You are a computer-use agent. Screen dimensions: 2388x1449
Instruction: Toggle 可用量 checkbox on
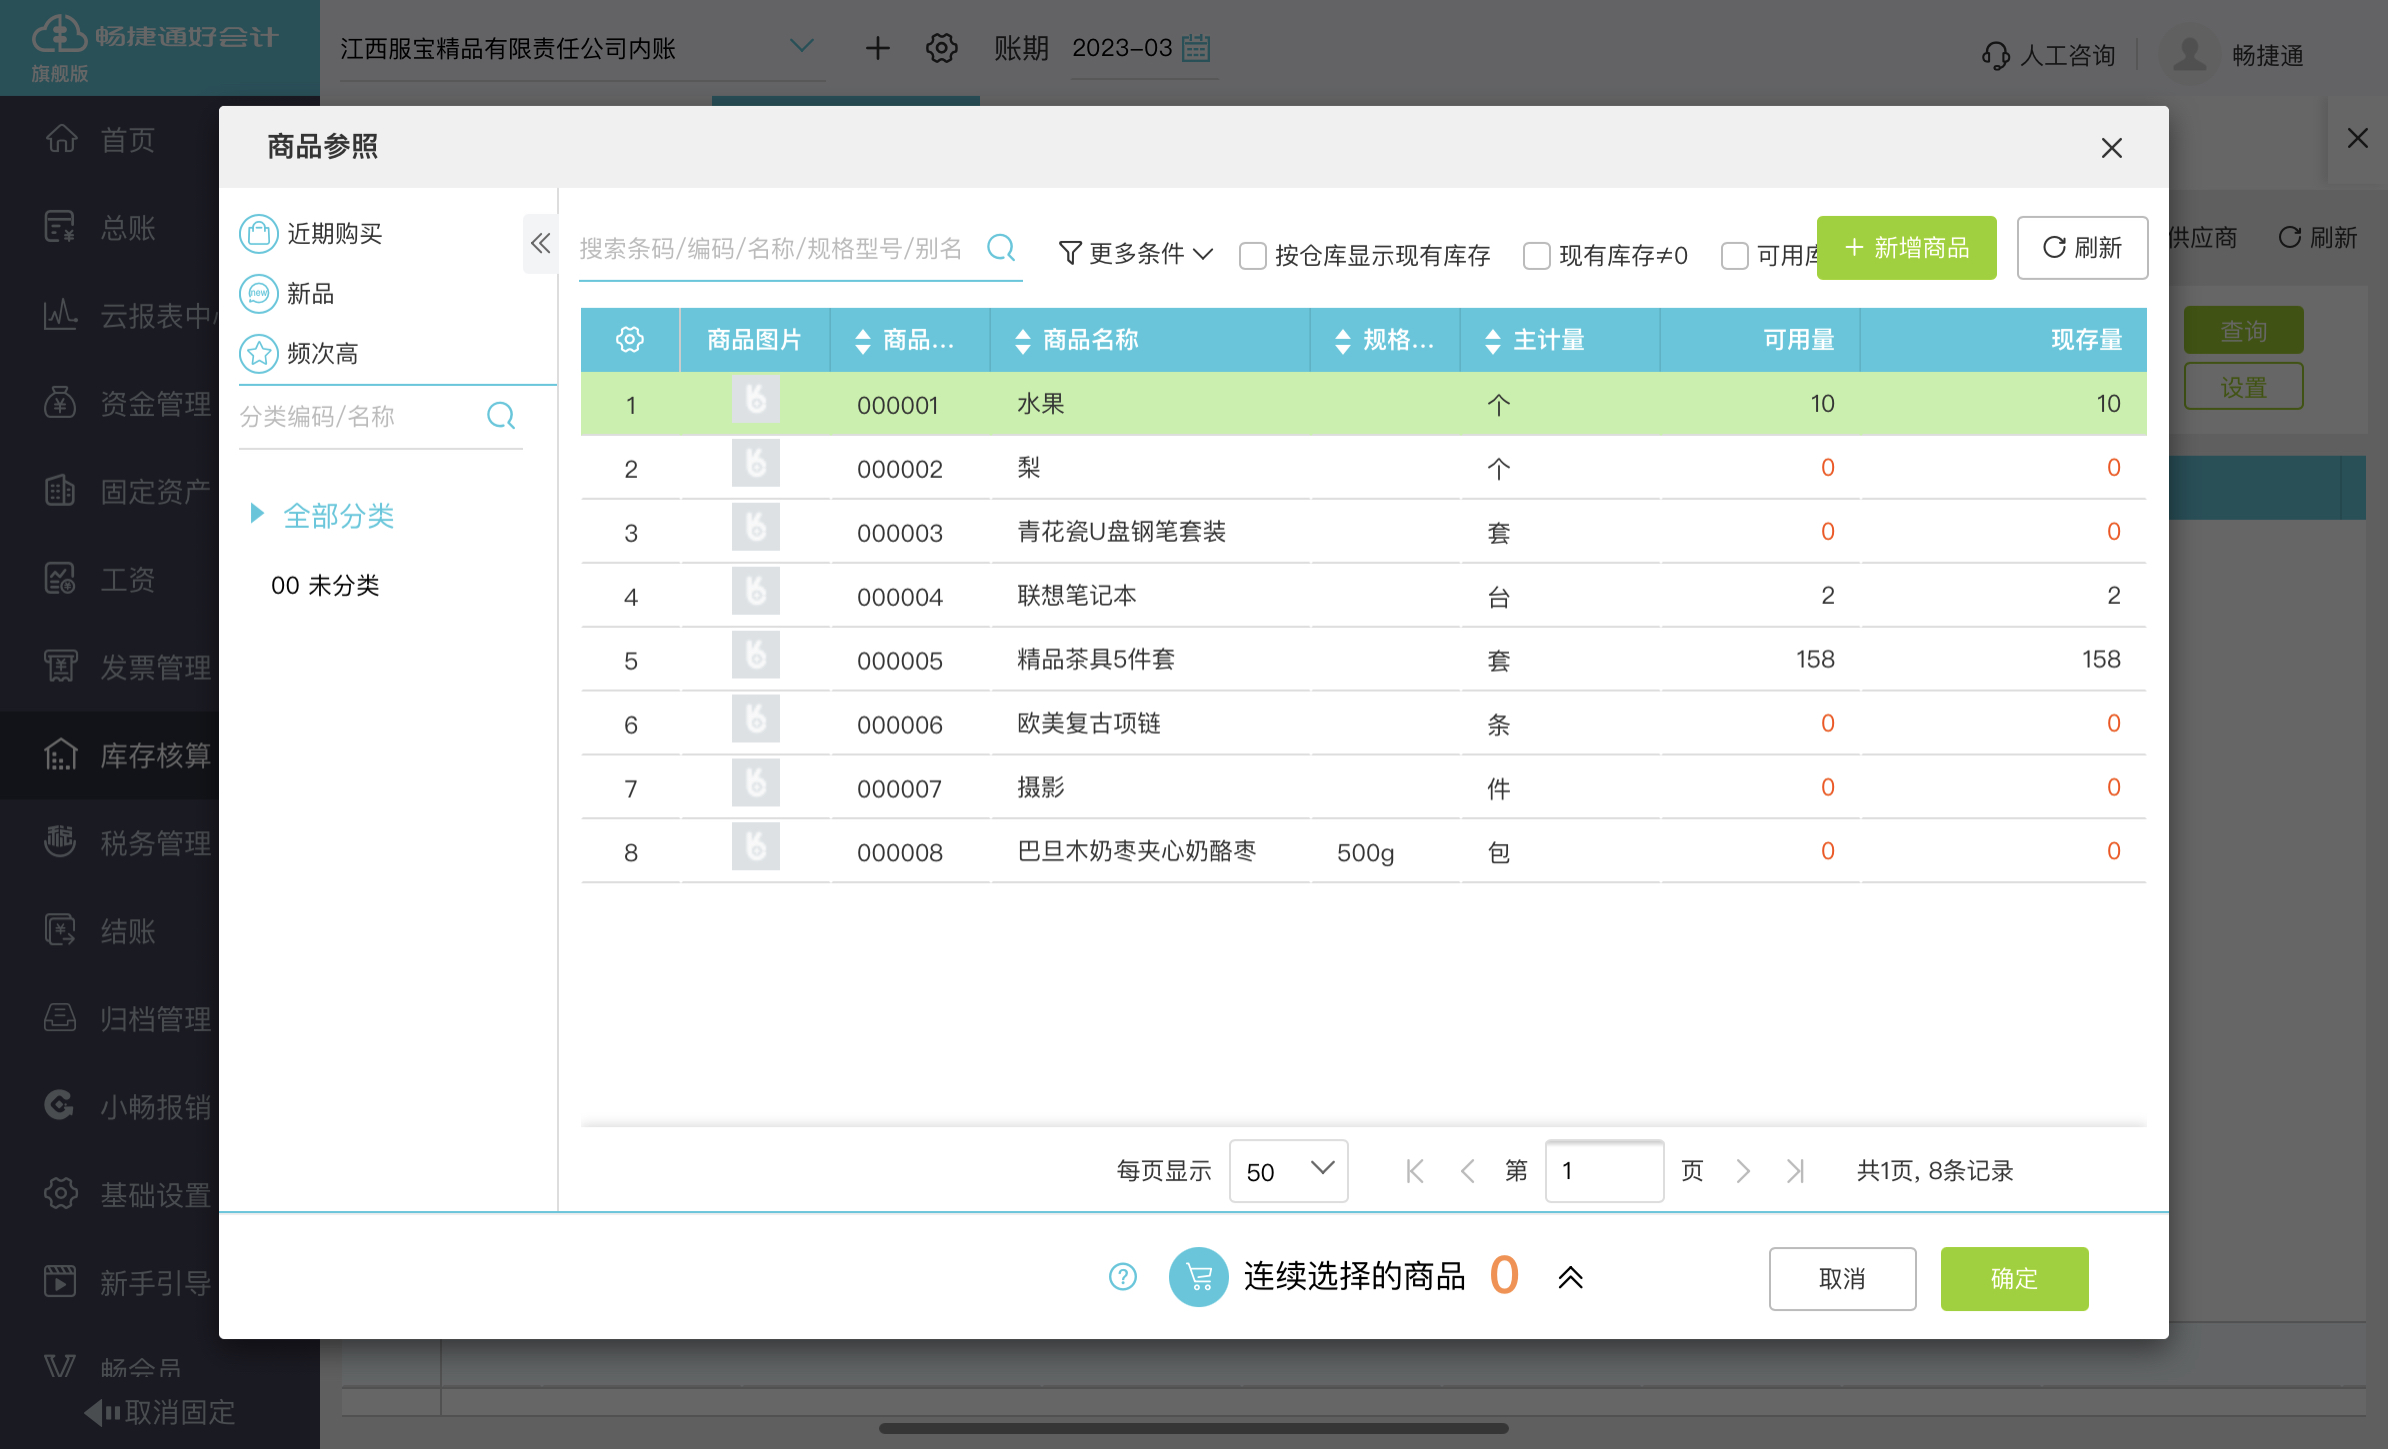point(1738,253)
